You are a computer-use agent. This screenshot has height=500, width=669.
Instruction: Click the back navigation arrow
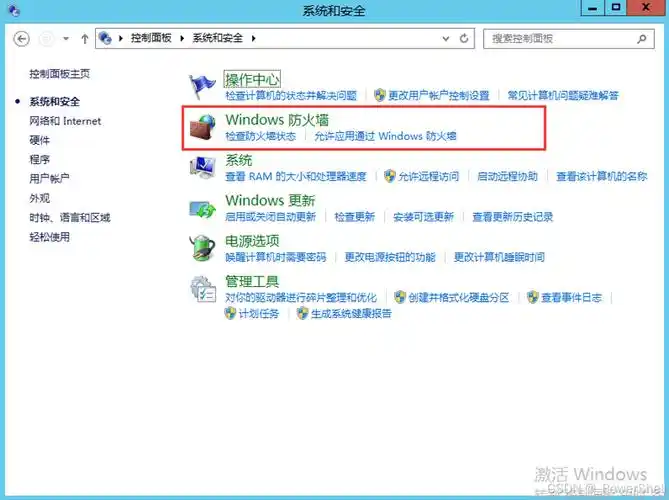point(22,38)
